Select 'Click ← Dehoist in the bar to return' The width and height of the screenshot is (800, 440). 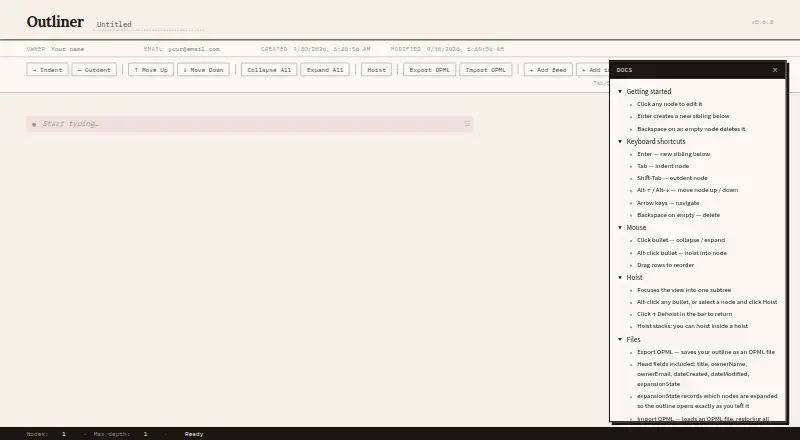(x=684, y=314)
